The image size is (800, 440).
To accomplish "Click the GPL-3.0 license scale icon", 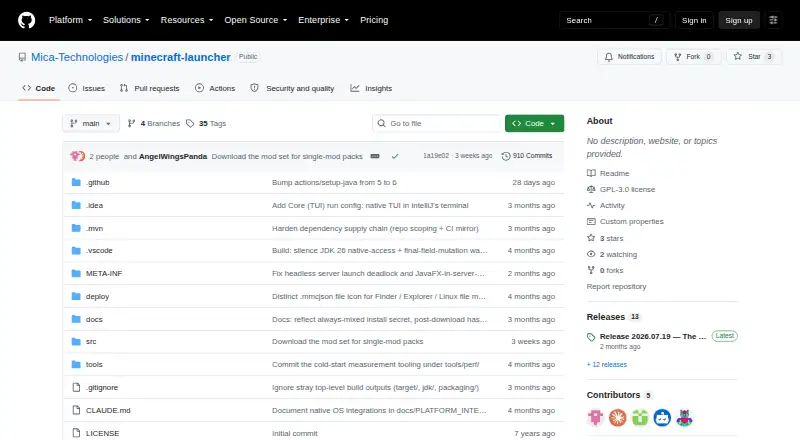I will (591, 189).
